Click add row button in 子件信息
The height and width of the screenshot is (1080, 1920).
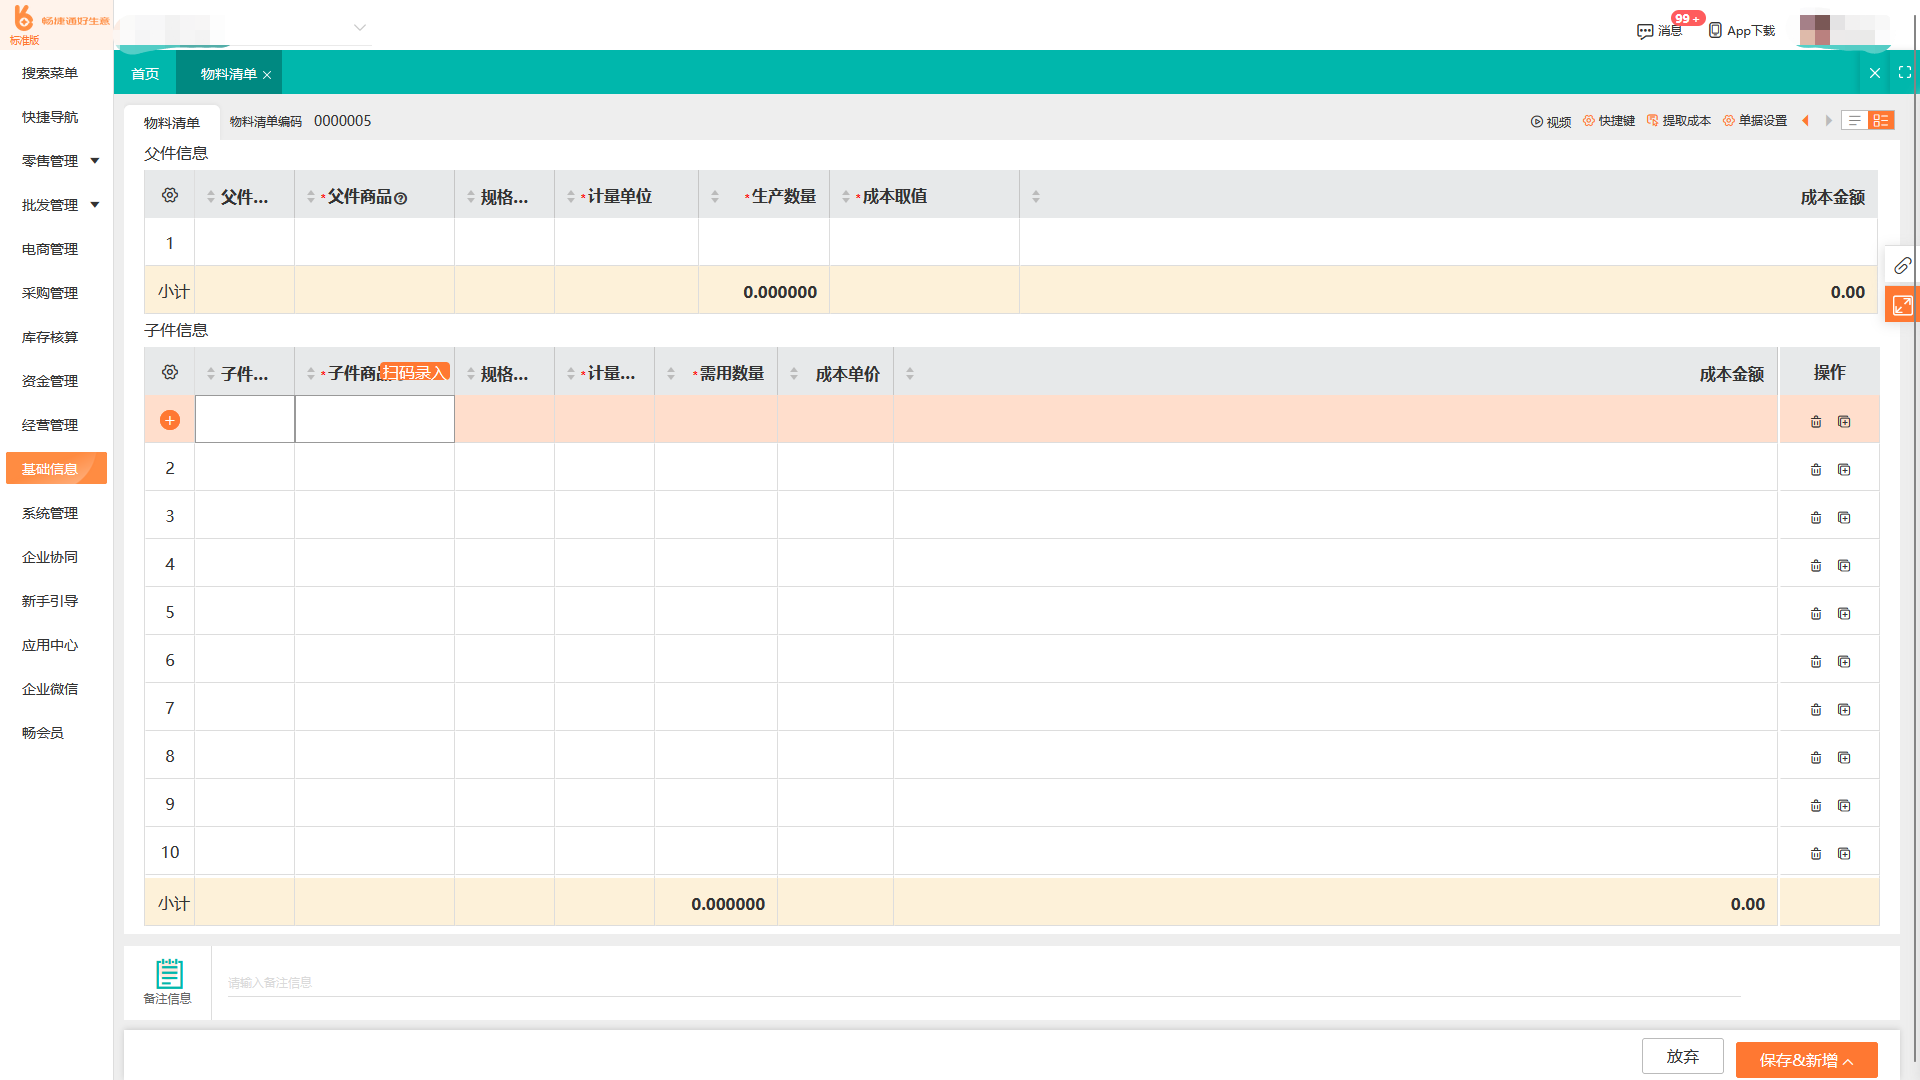click(169, 421)
